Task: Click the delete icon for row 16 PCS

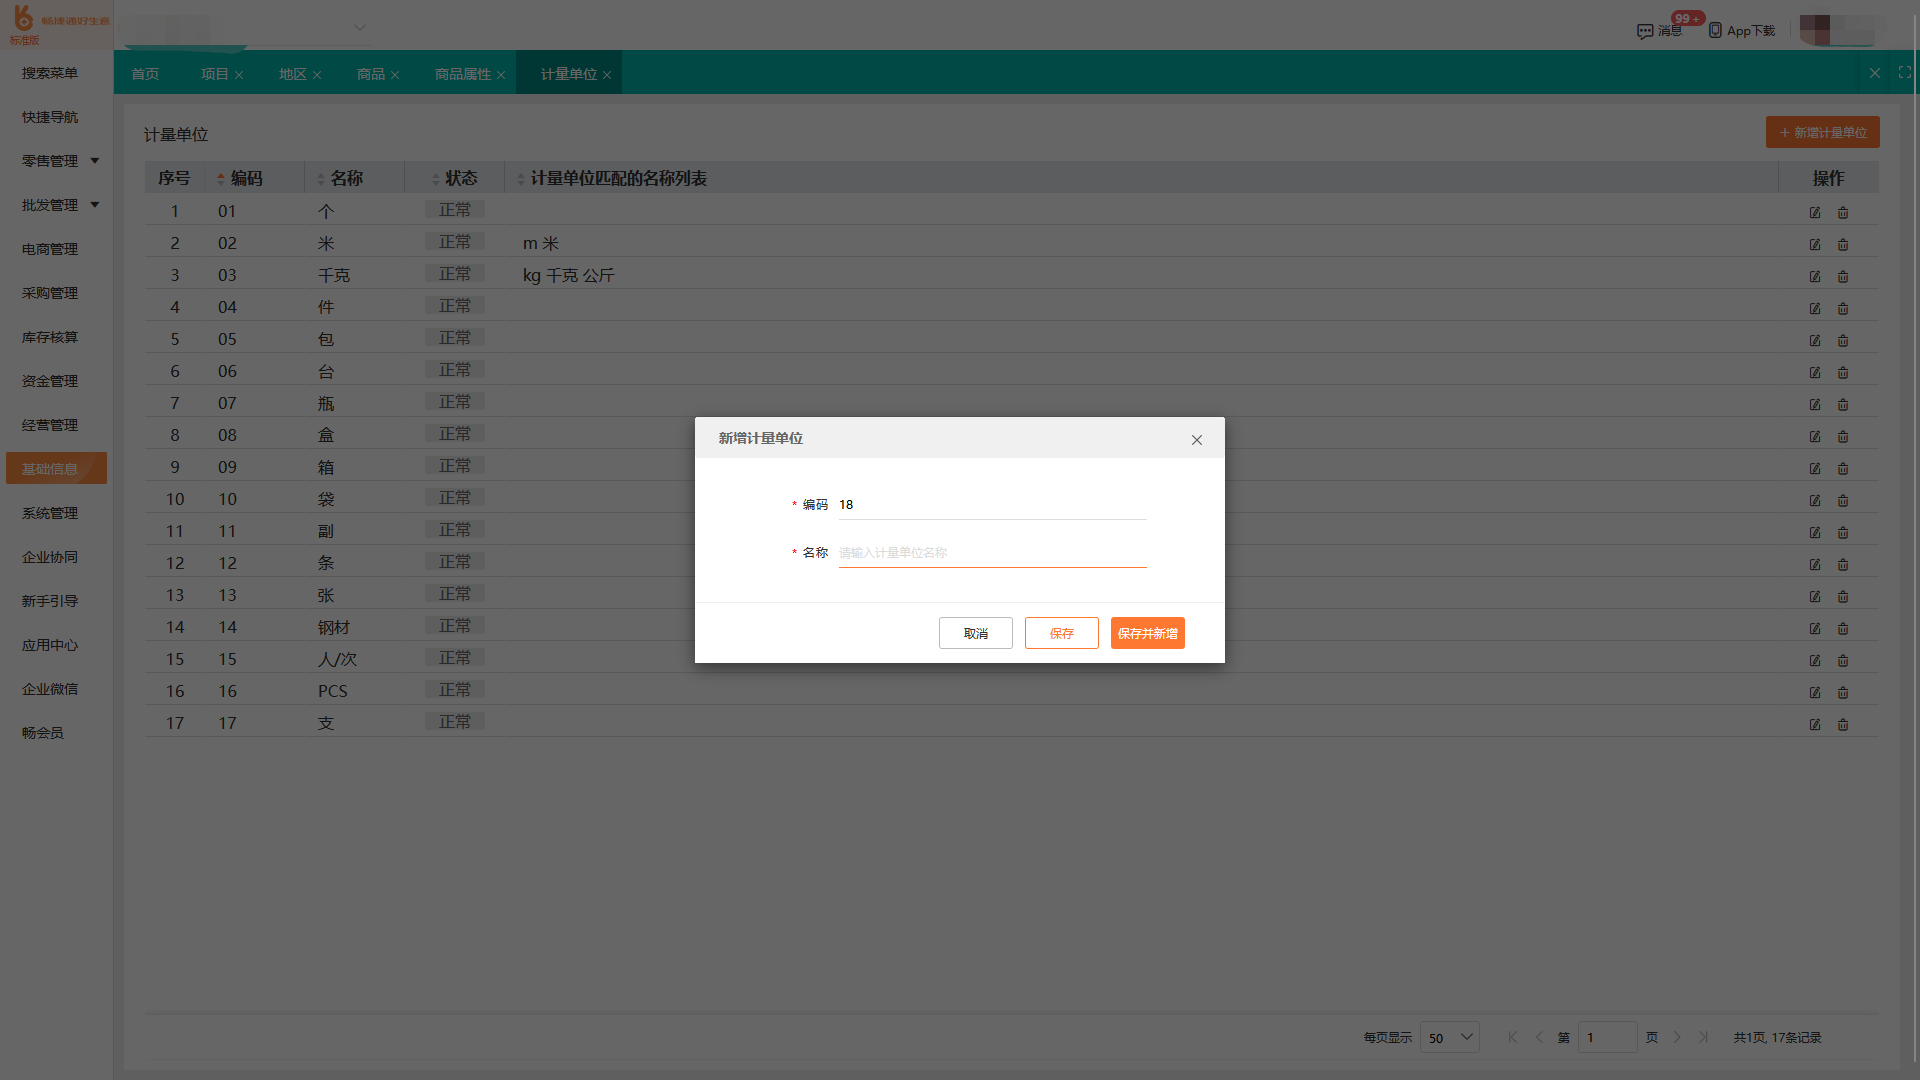Action: coord(1842,692)
